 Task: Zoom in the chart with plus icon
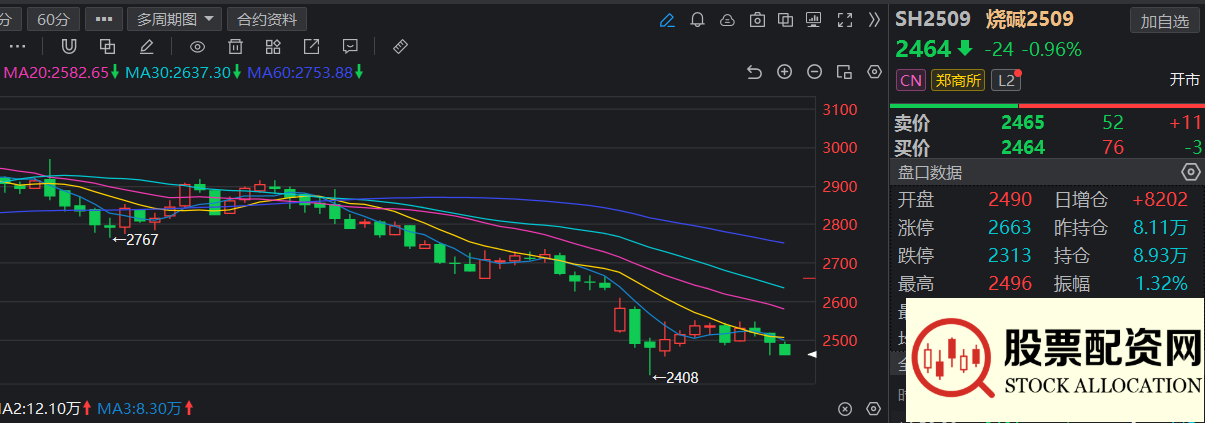785,72
